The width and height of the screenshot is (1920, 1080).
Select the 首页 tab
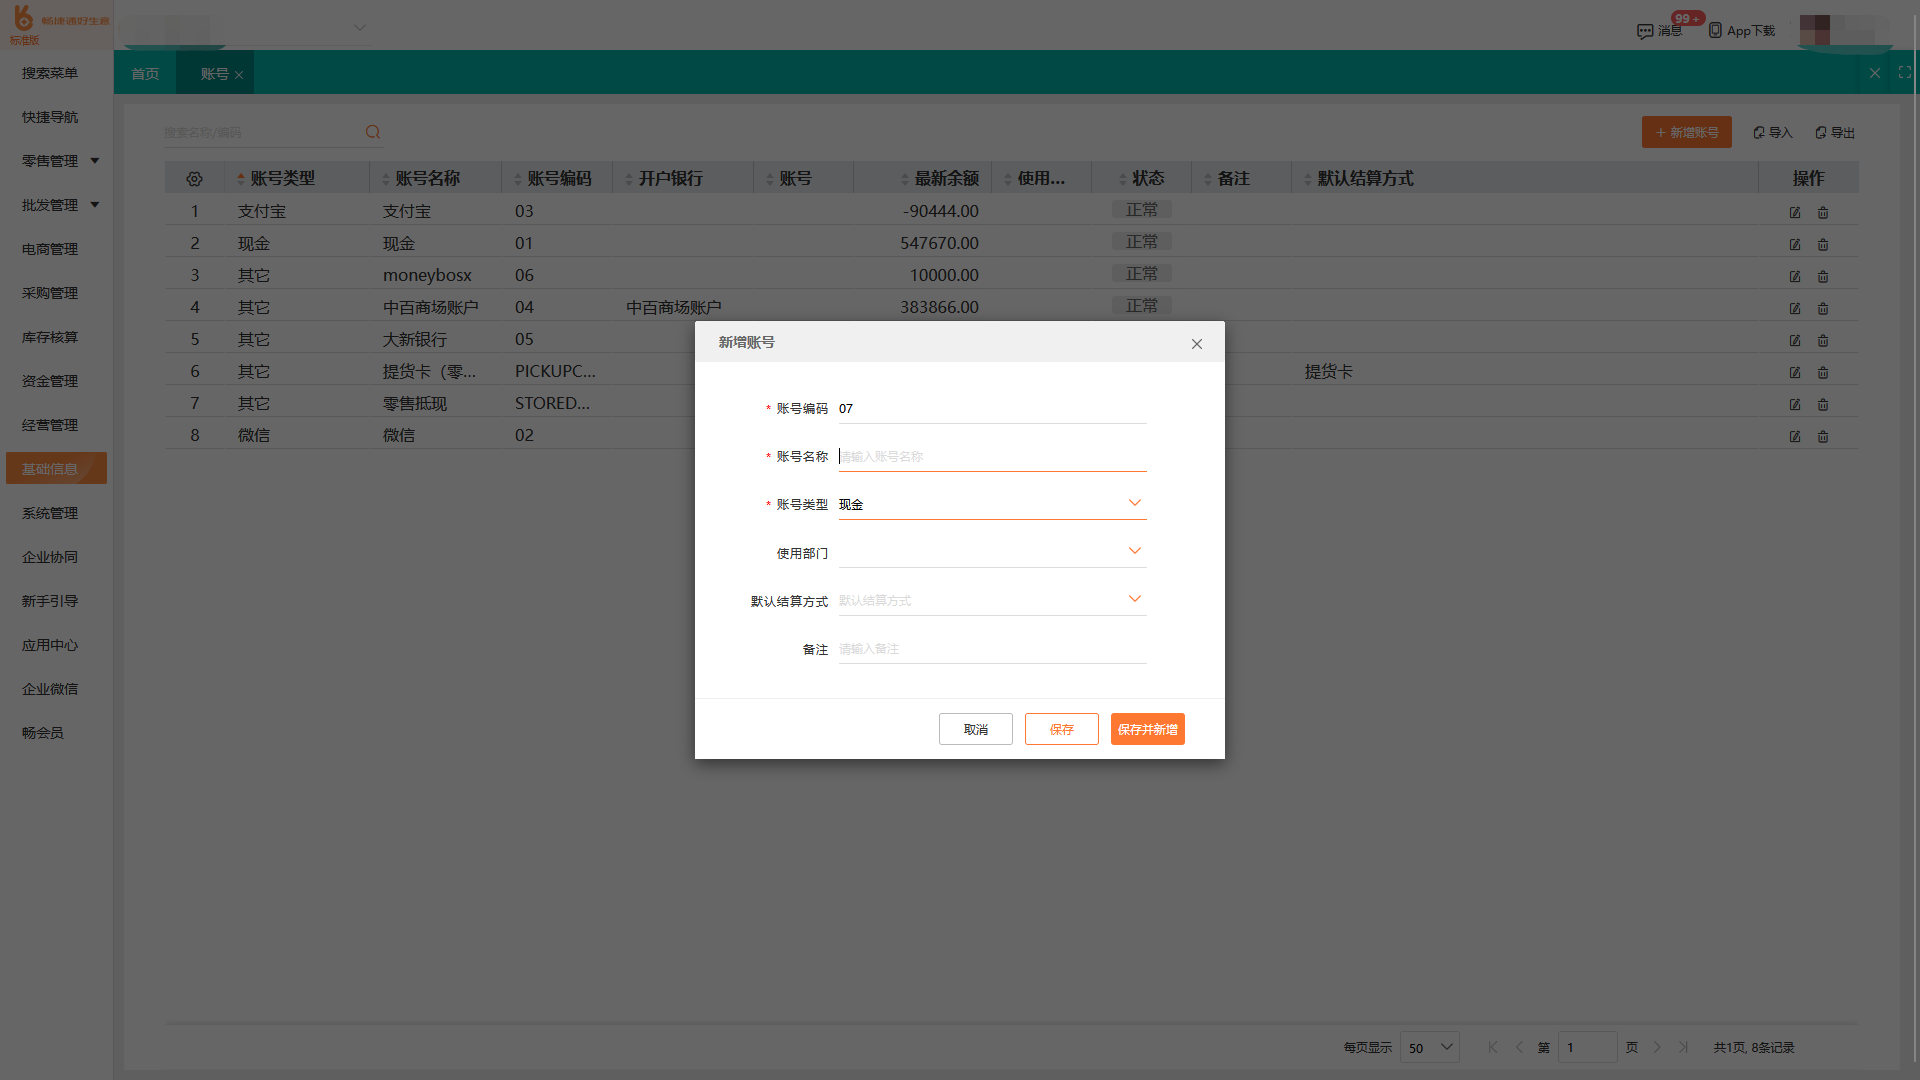[144, 73]
